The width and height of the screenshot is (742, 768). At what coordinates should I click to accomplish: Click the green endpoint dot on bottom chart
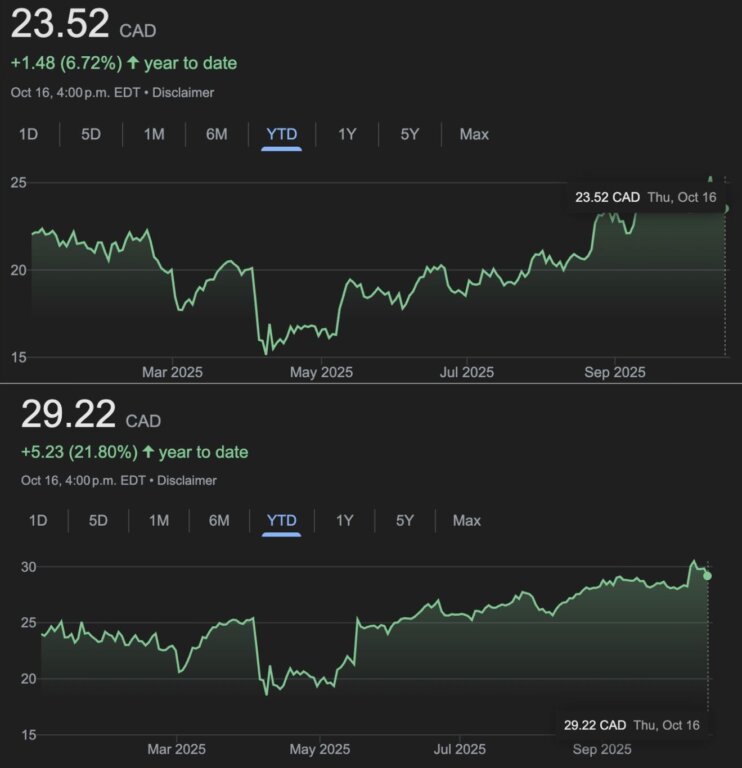pyautogui.click(x=708, y=575)
